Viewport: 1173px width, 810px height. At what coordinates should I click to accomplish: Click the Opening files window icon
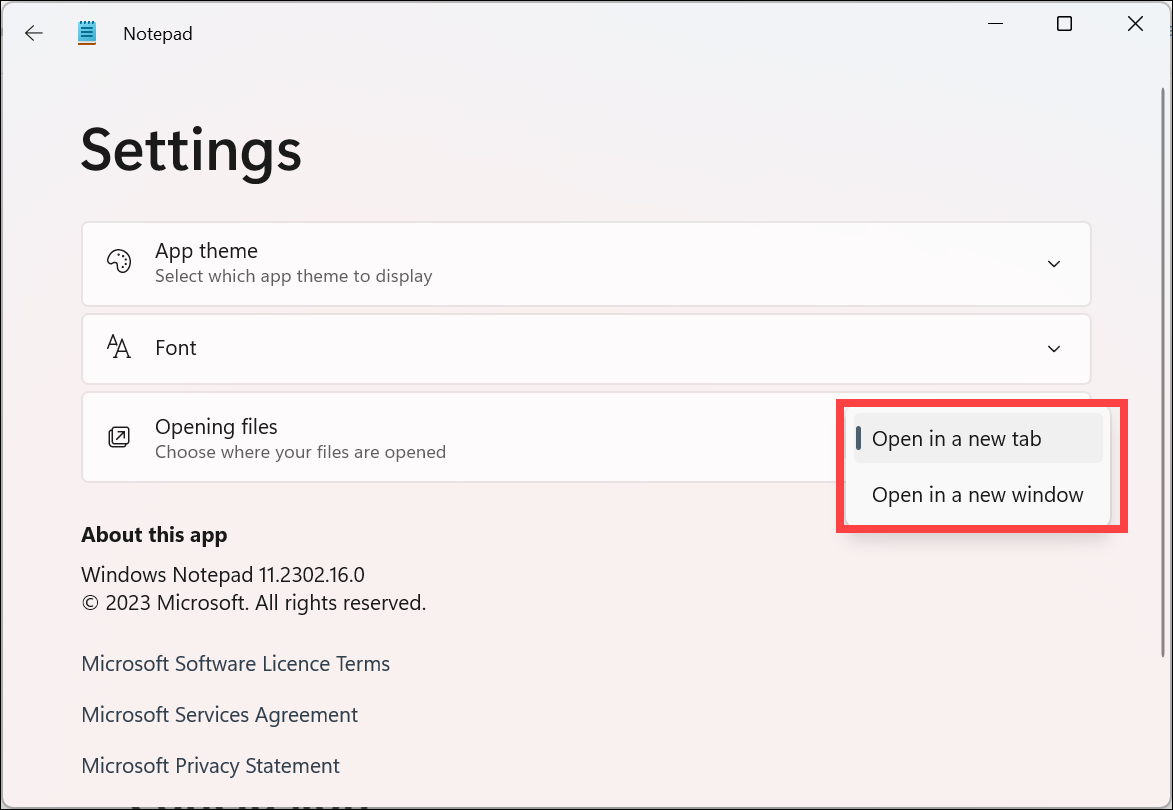tap(119, 437)
